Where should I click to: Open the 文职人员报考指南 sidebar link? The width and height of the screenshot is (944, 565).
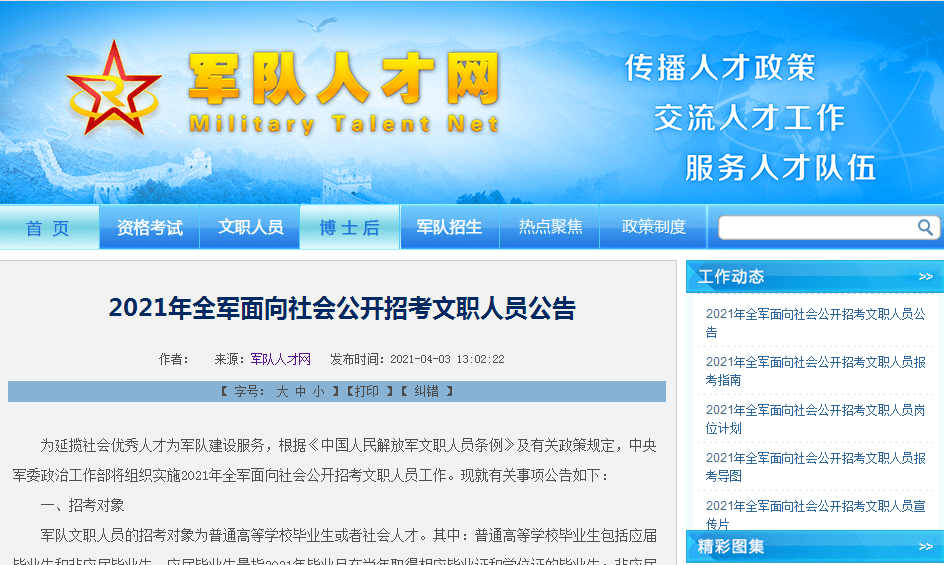pyautogui.click(x=815, y=371)
